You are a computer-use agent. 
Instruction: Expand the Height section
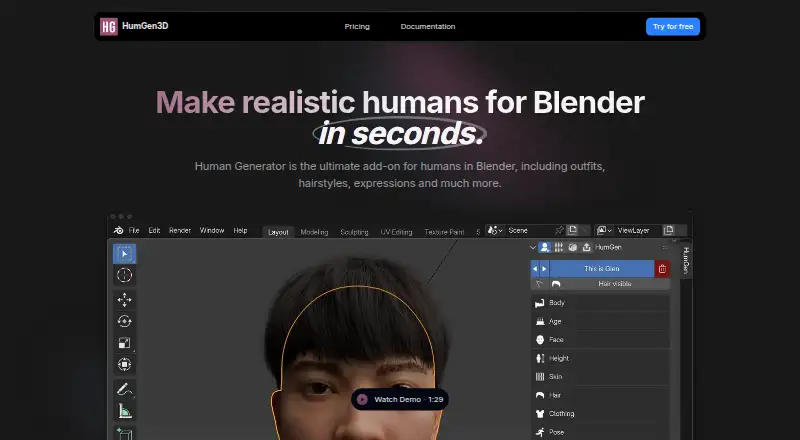(x=601, y=358)
